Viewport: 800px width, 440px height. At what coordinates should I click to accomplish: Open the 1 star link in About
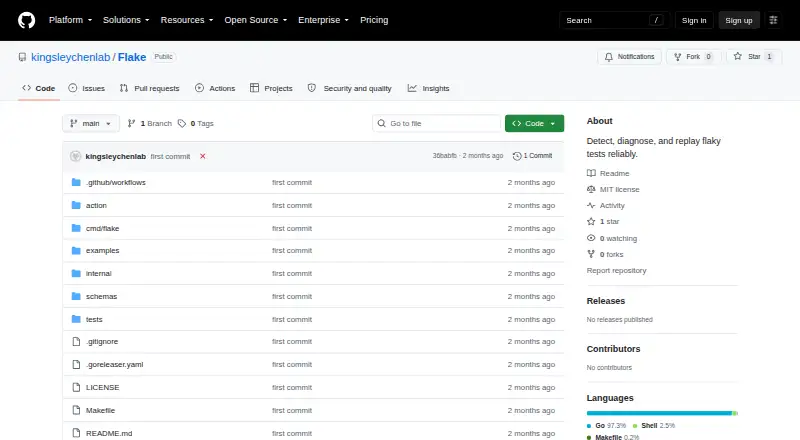603,222
